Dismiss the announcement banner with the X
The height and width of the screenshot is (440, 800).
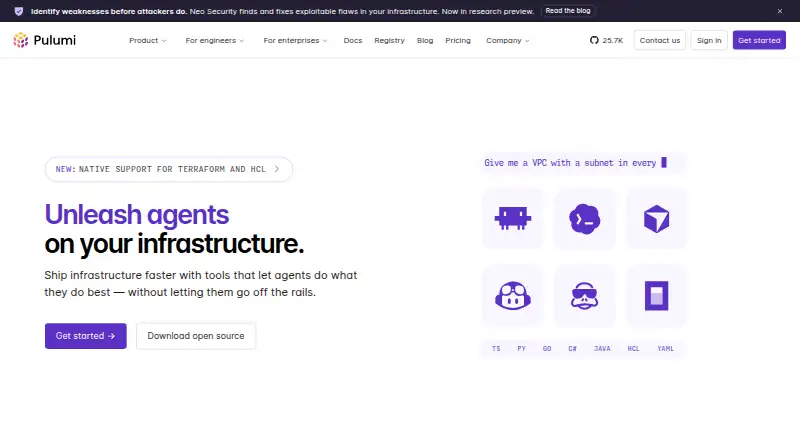[x=780, y=11]
